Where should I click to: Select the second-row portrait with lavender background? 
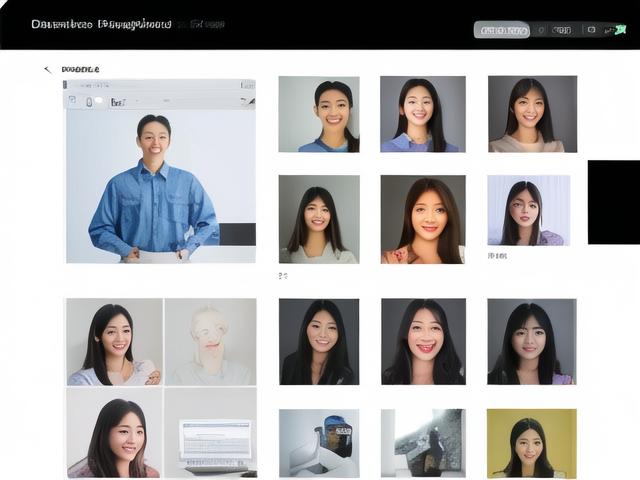coord(528,210)
